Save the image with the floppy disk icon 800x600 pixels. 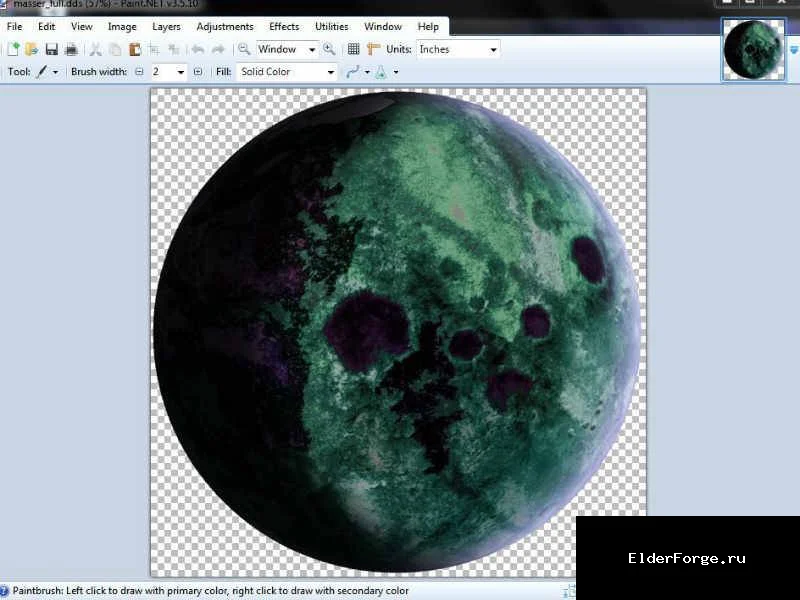[51, 49]
